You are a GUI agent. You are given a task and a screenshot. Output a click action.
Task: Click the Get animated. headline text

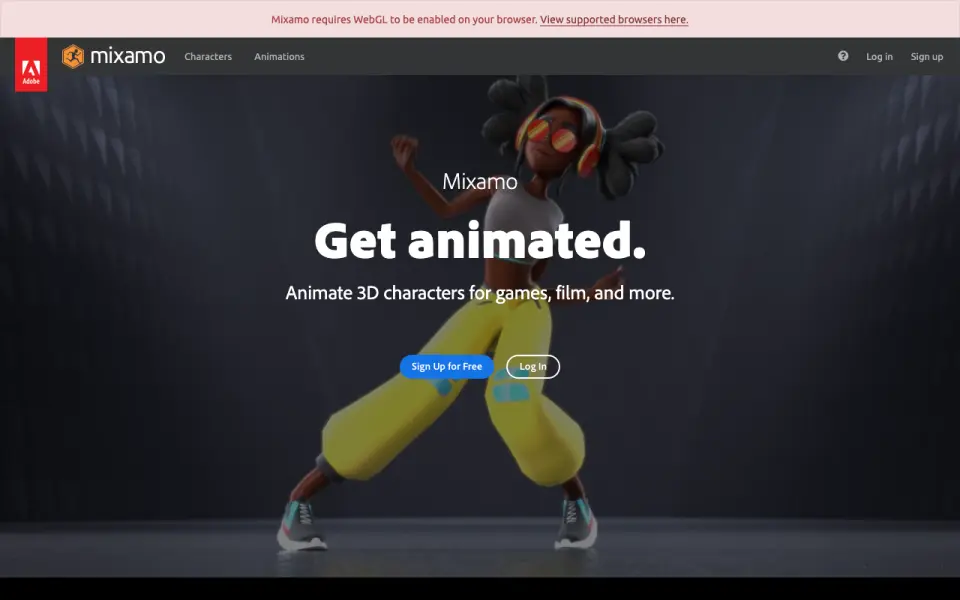pos(480,241)
